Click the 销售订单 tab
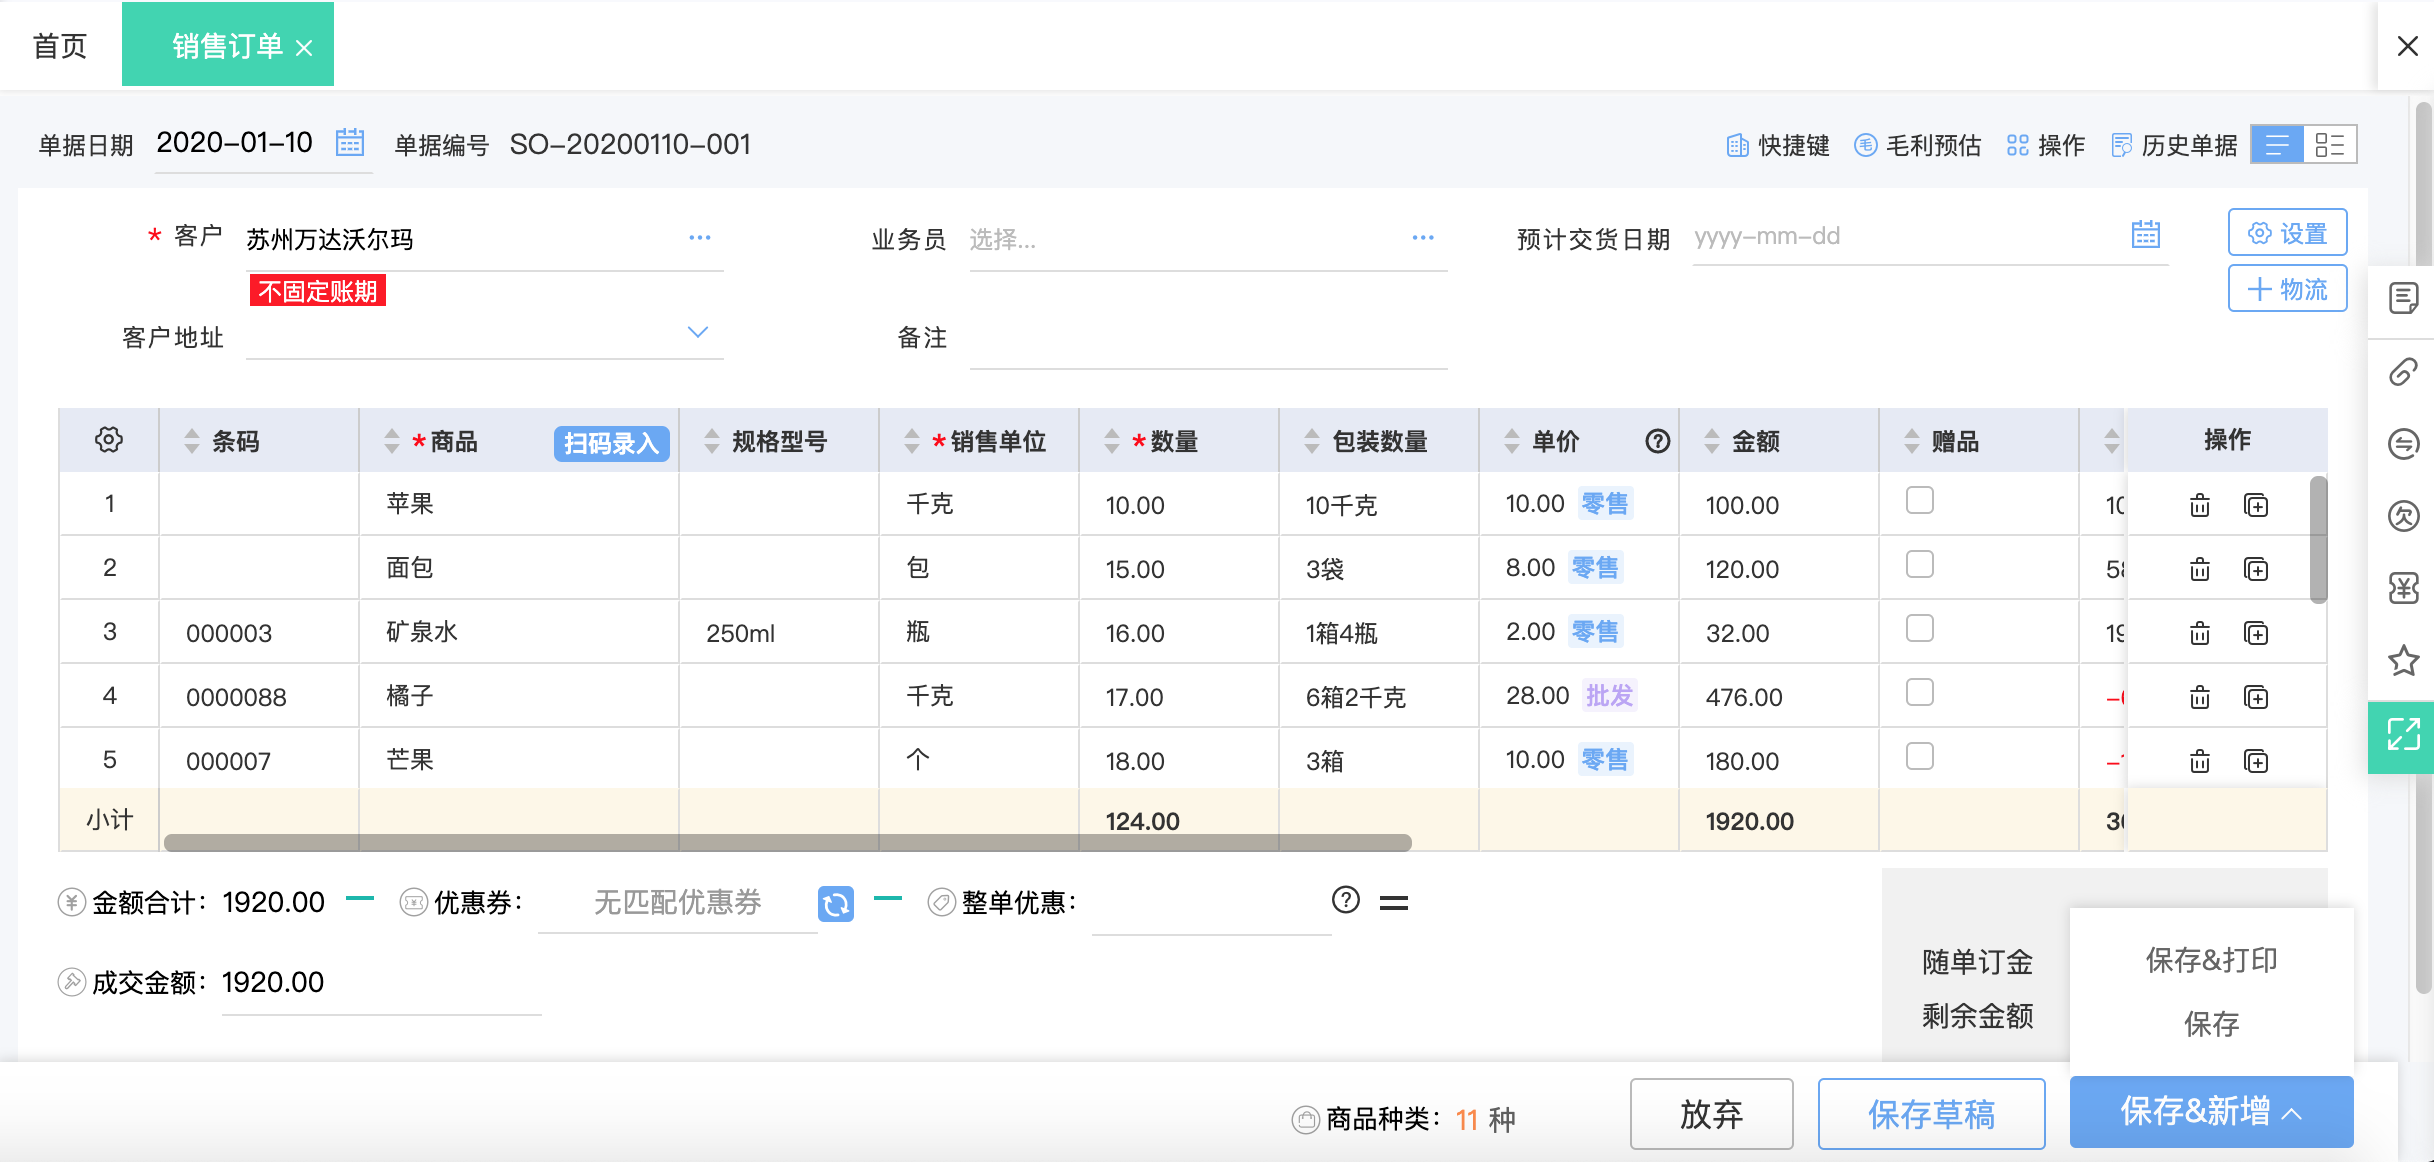 [225, 45]
